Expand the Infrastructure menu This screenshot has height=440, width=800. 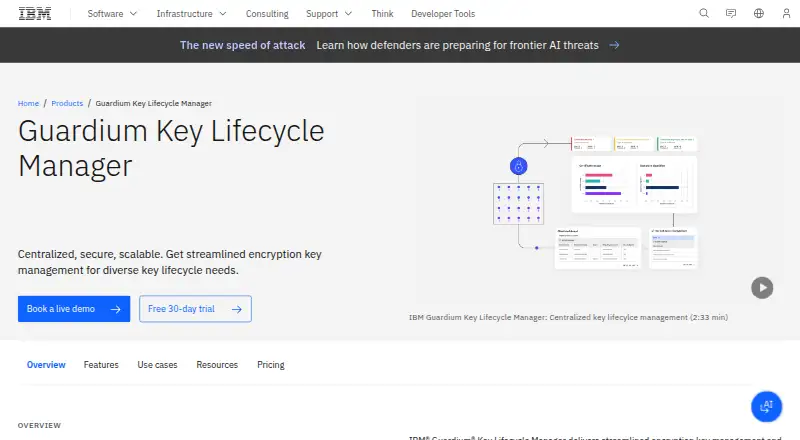(191, 14)
